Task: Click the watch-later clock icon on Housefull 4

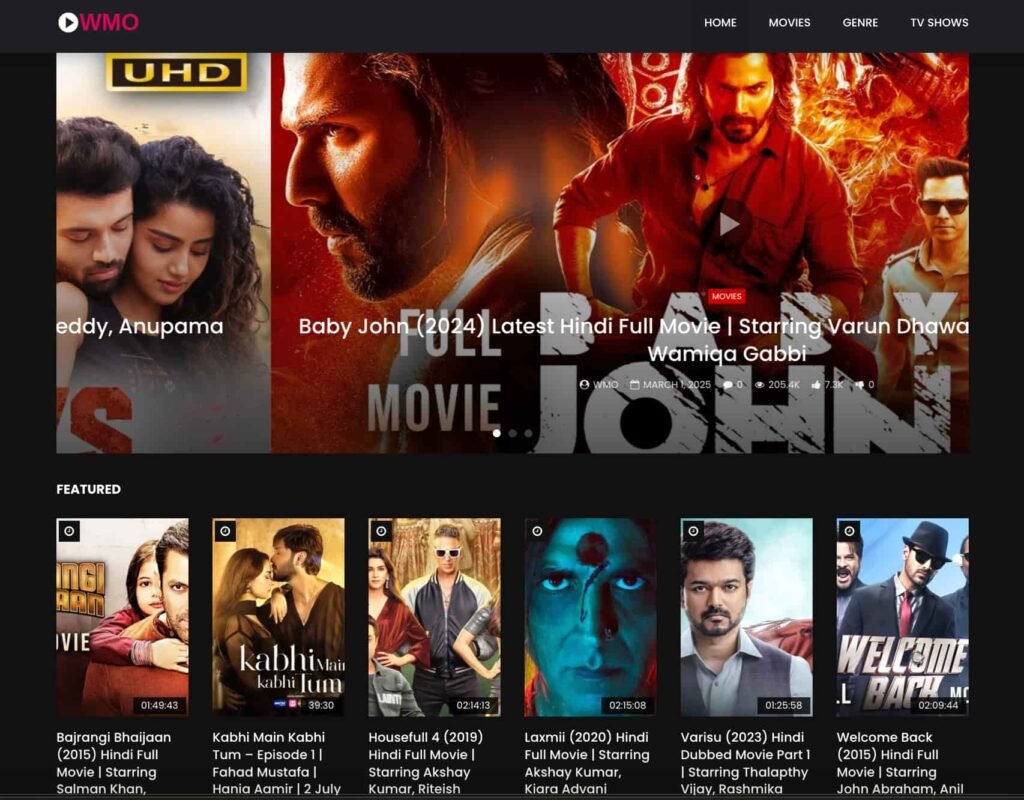Action: [x=381, y=531]
